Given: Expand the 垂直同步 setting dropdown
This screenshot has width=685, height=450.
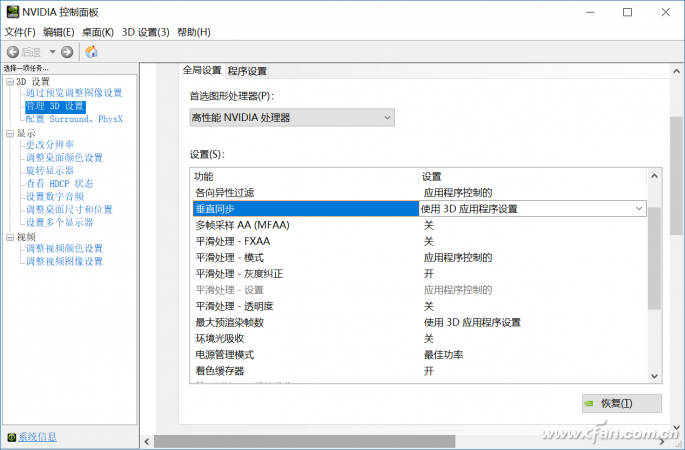Looking at the screenshot, I should [x=638, y=209].
